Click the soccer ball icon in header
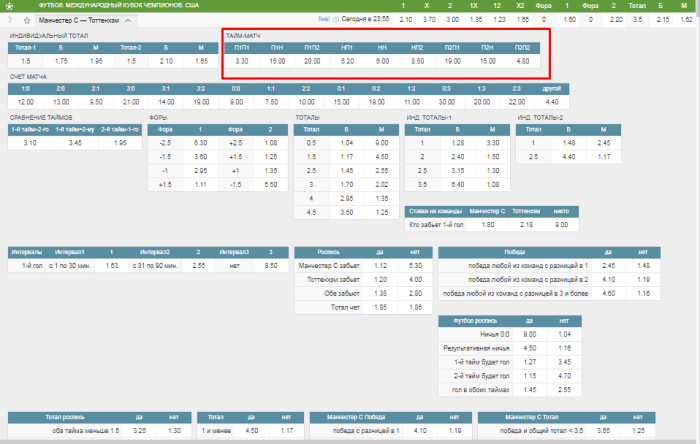 10,5
